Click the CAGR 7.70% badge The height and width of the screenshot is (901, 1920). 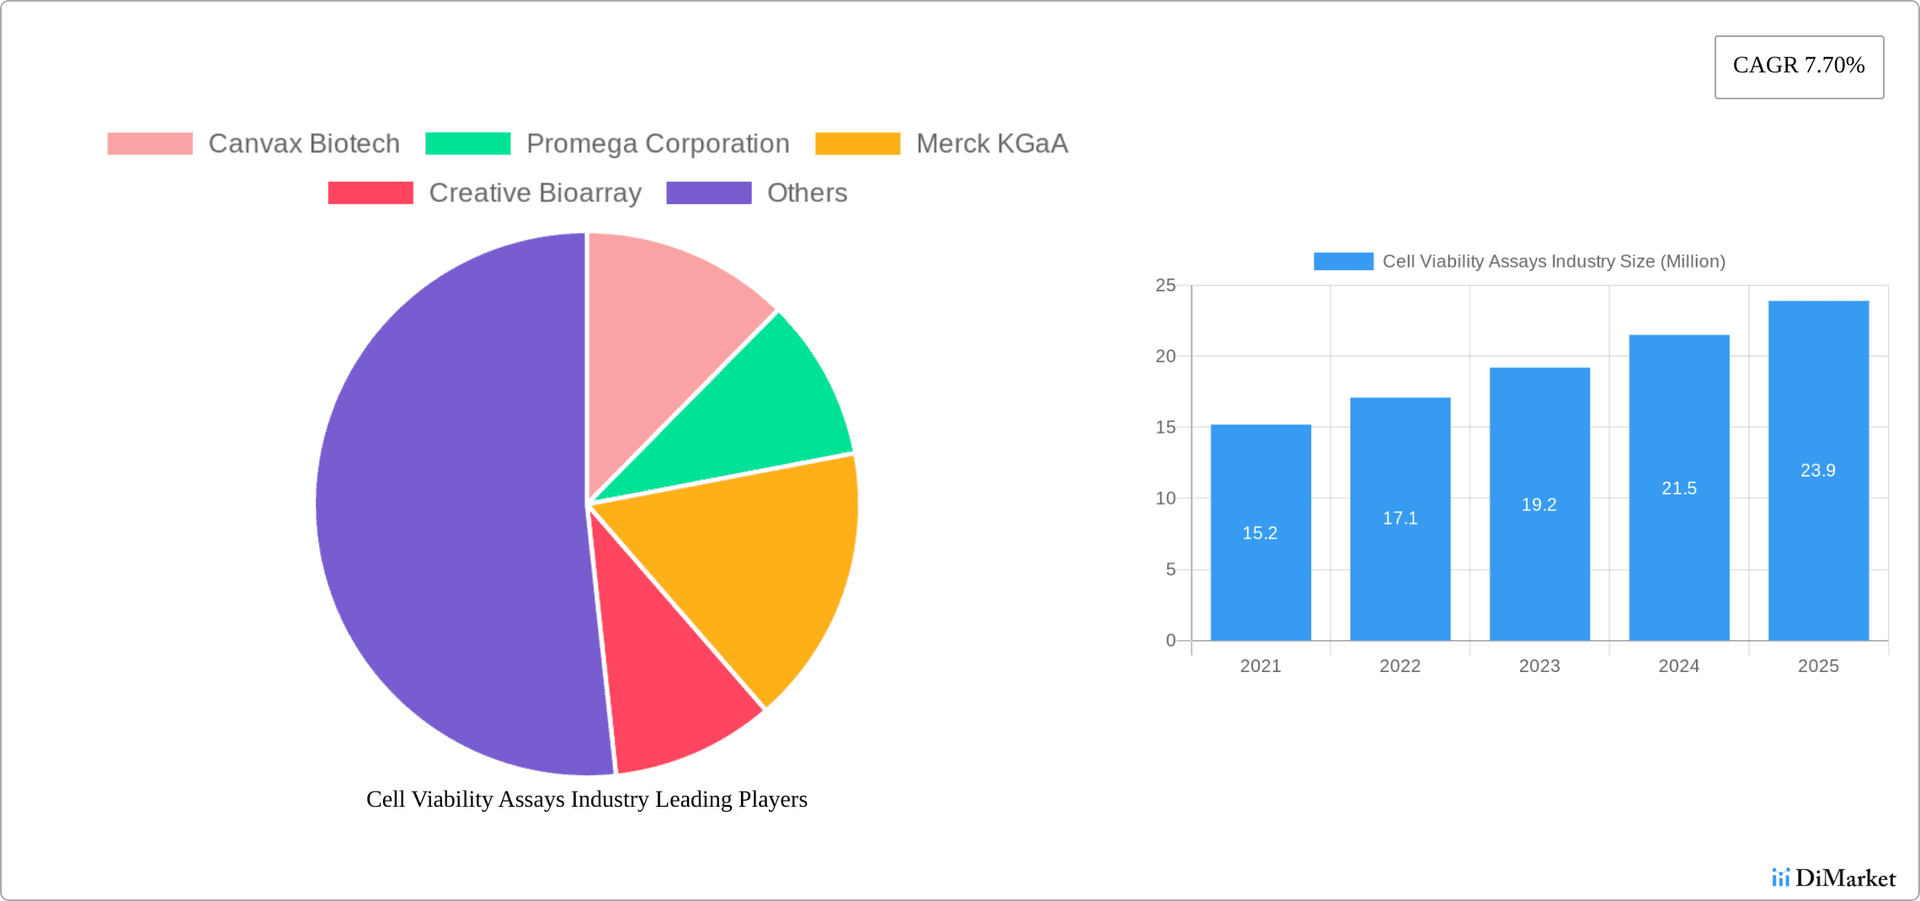pos(1799,66)
